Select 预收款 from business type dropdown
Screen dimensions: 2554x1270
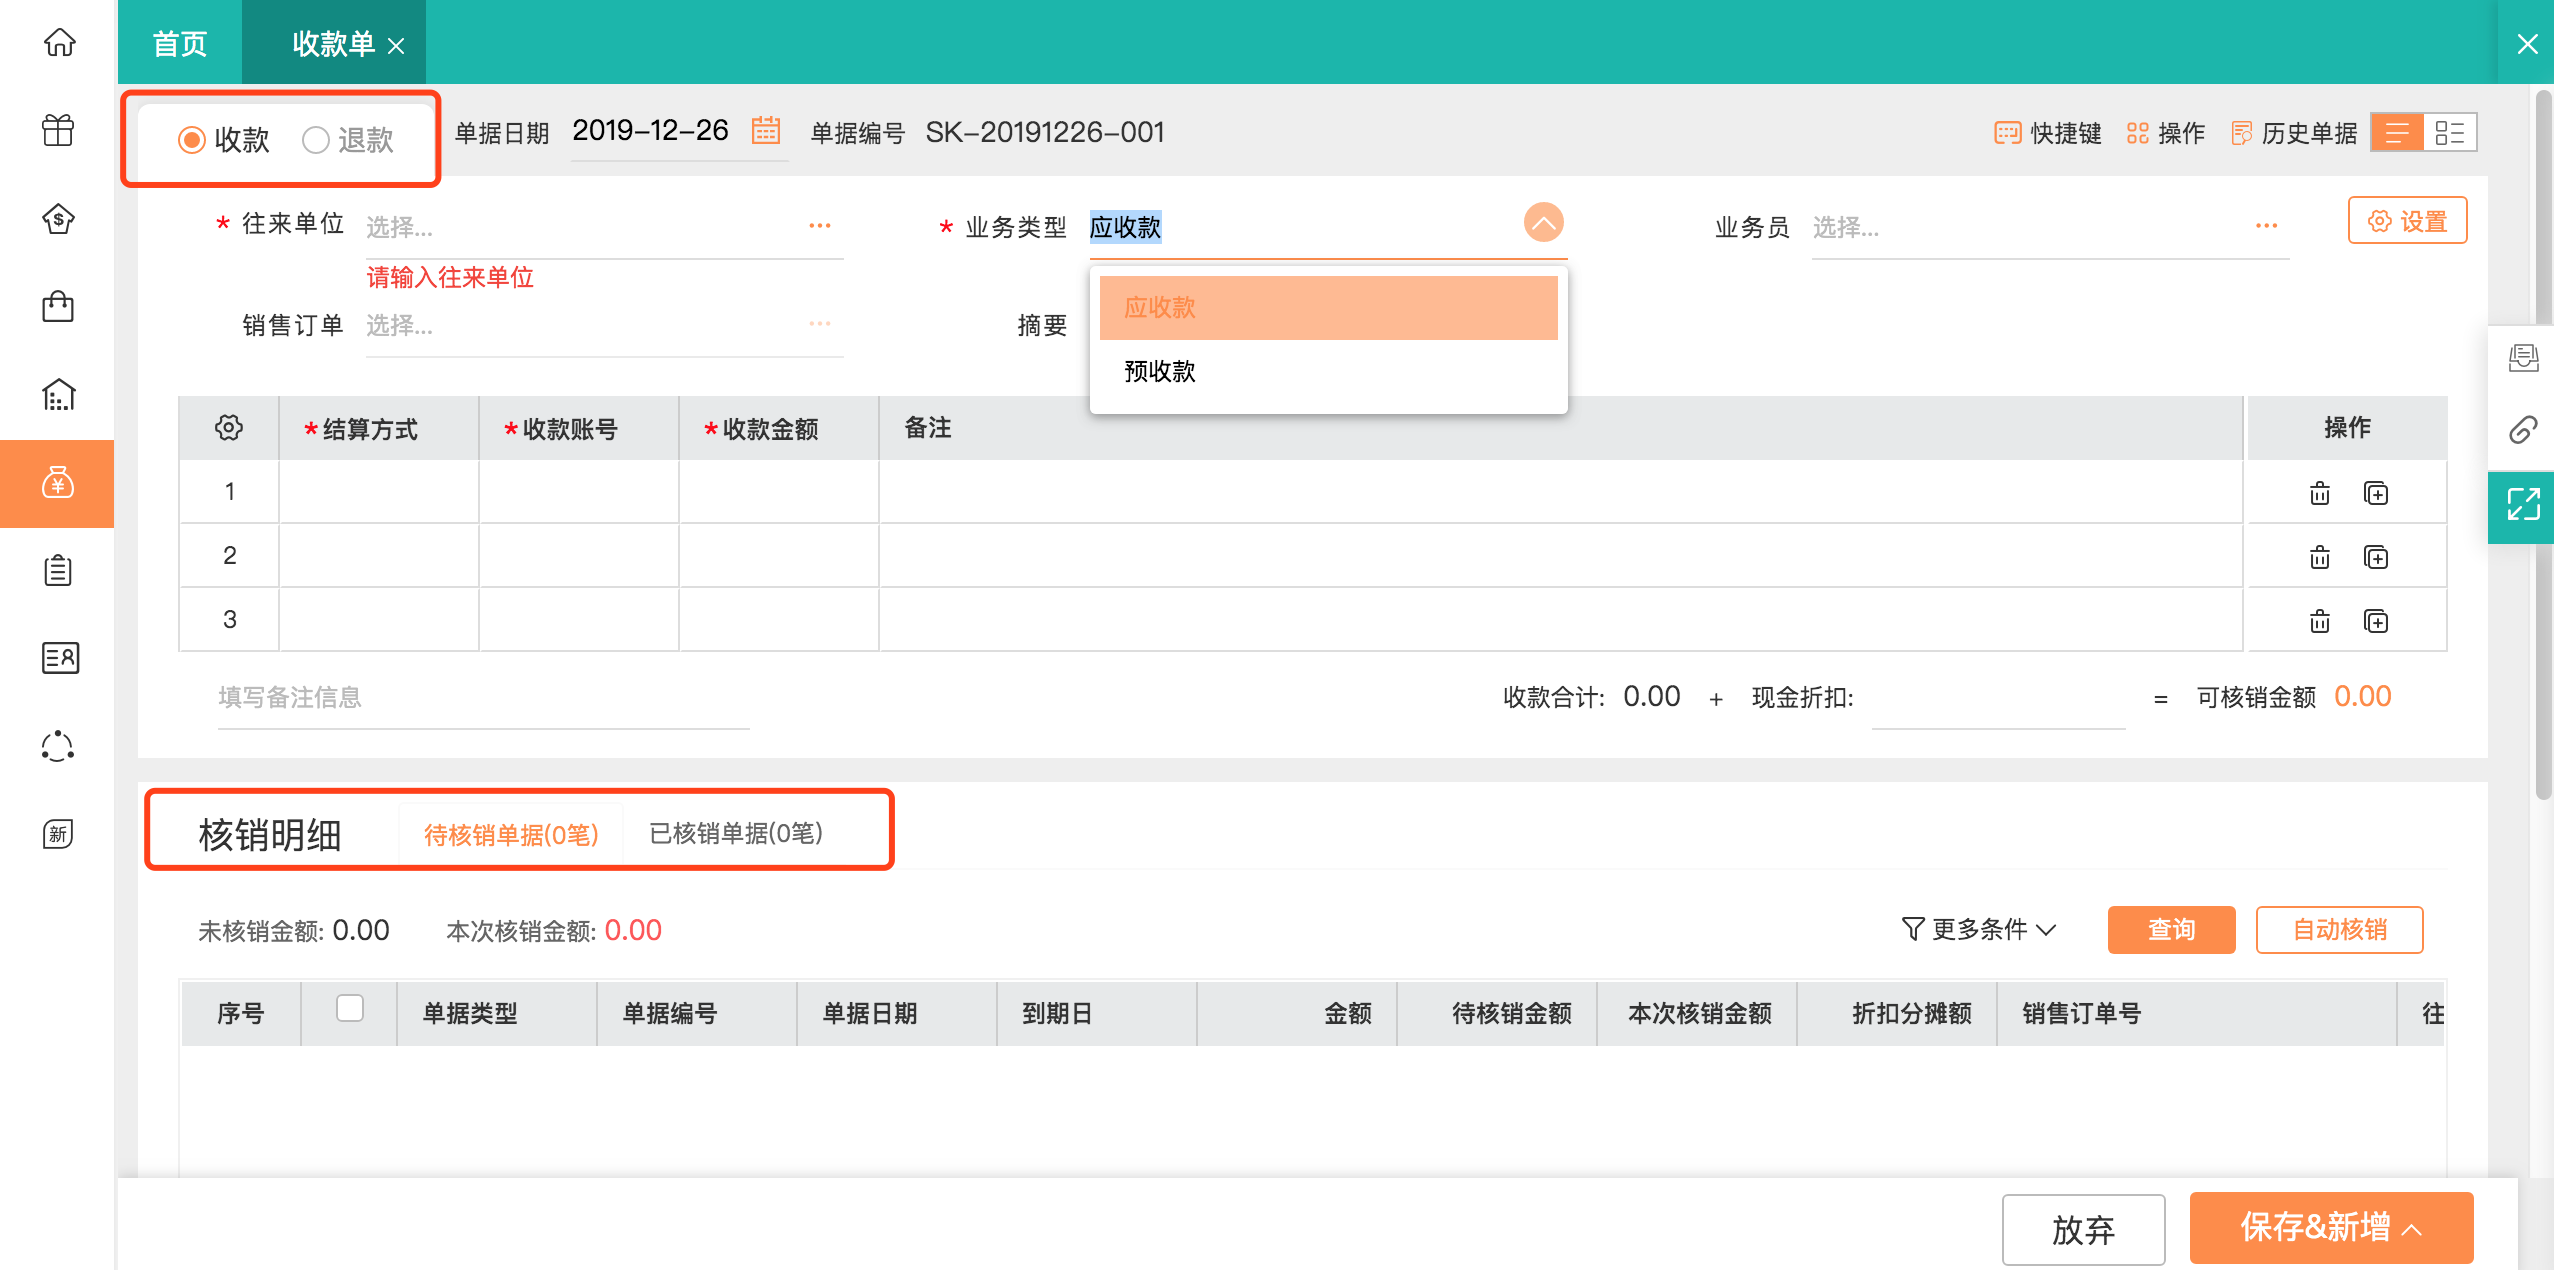coord(1161,371)
